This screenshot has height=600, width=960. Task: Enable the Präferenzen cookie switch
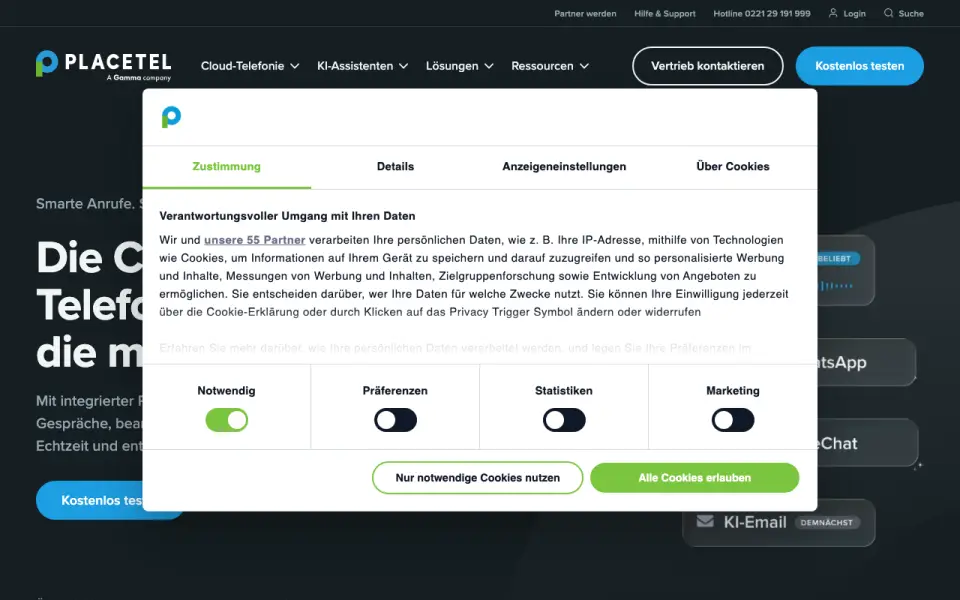396,420
